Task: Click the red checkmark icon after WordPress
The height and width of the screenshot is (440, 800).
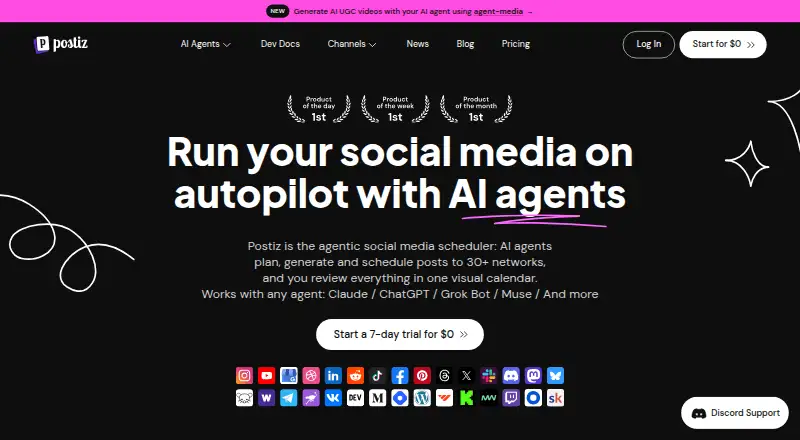Action: click(x=444, y=398)
